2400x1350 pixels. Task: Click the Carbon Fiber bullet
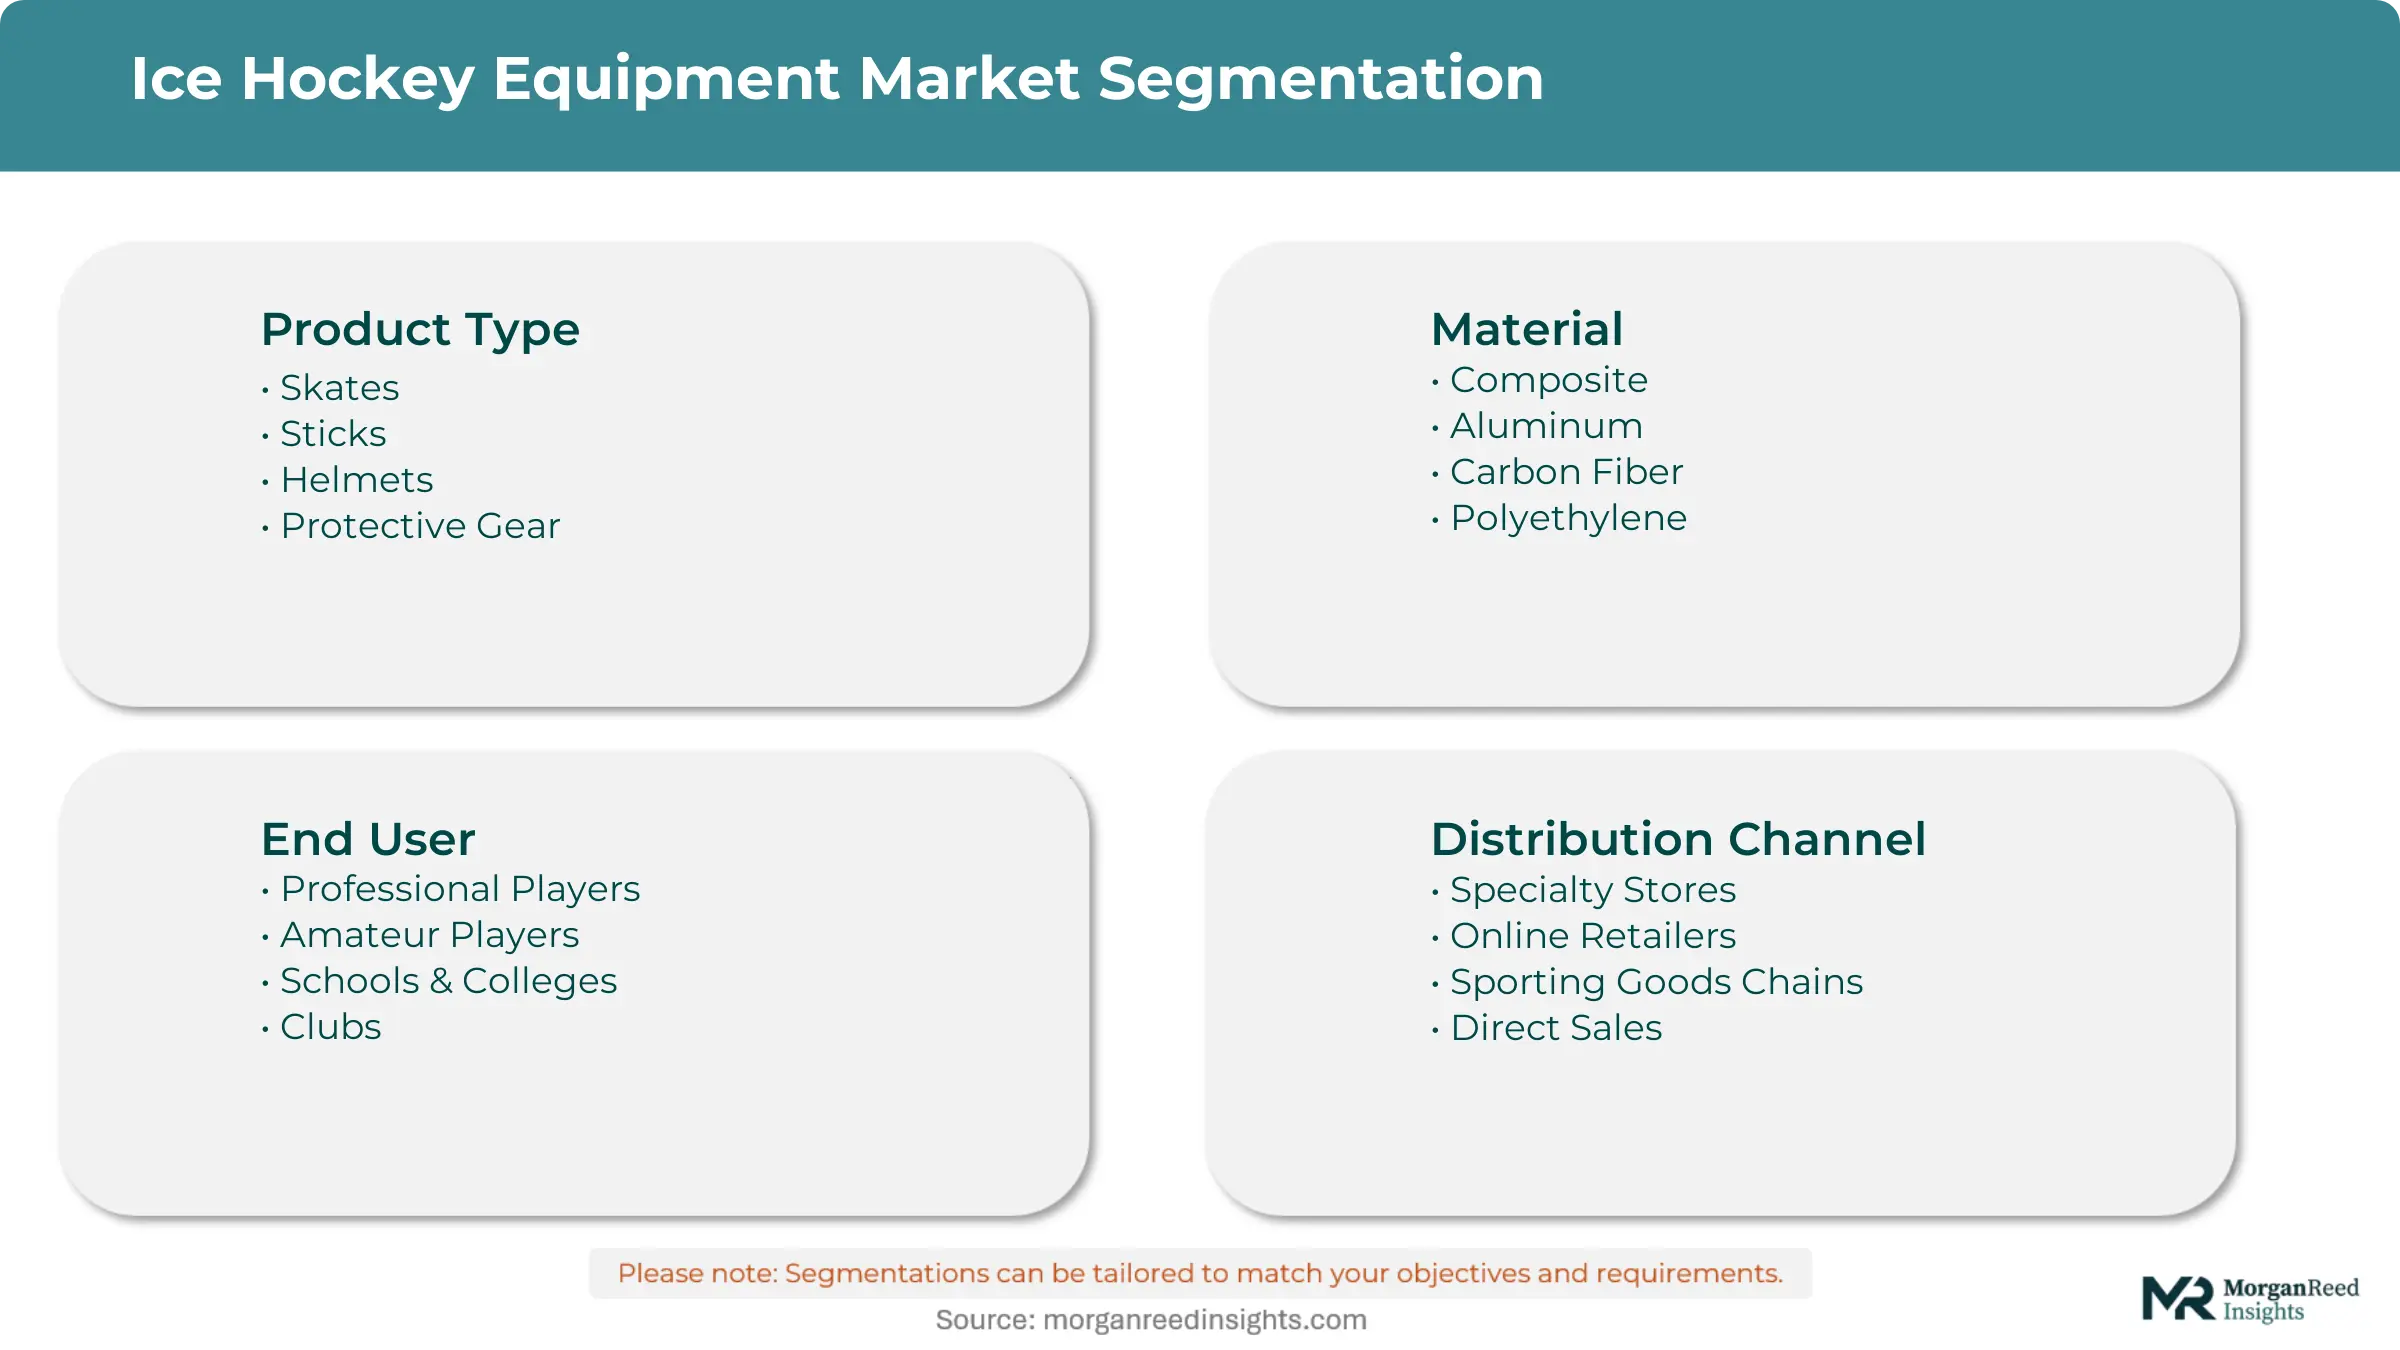[x=1566, y=471]
